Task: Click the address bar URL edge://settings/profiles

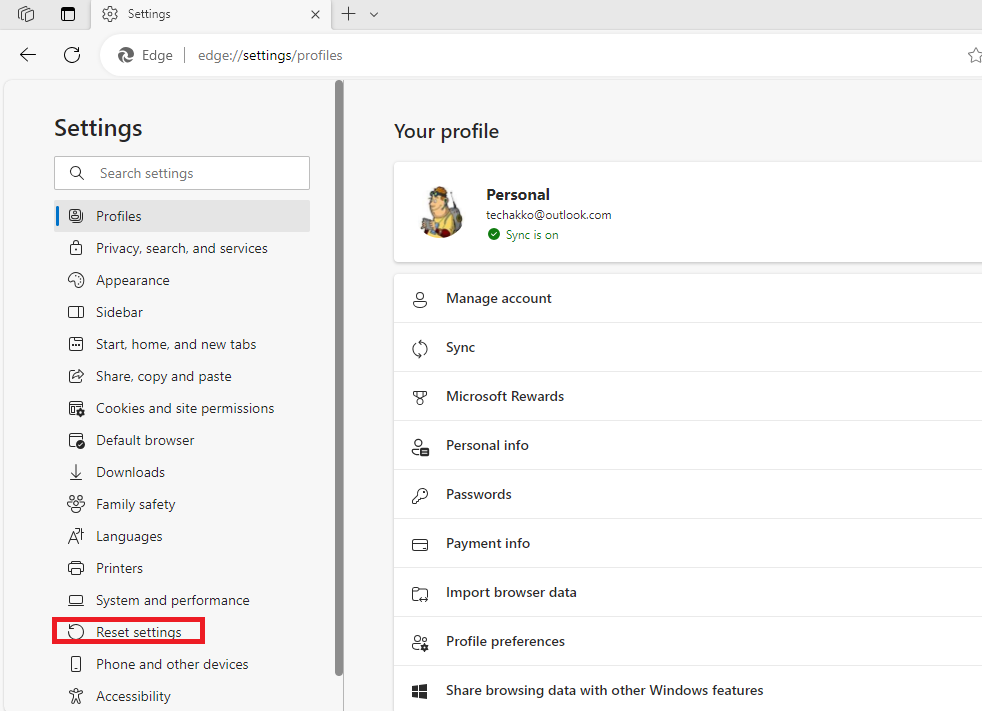Action: [x=270, y=55]
